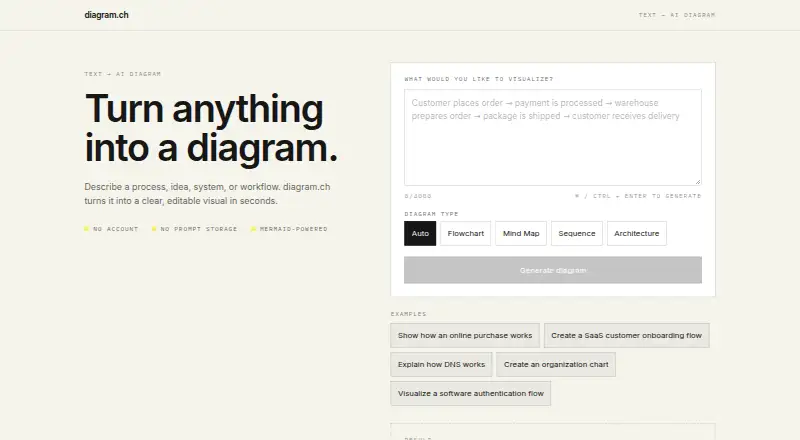Click the 'NO ACCOUNT' label
The width and height of the screenshot is (800, 440).
coord(115,229)
